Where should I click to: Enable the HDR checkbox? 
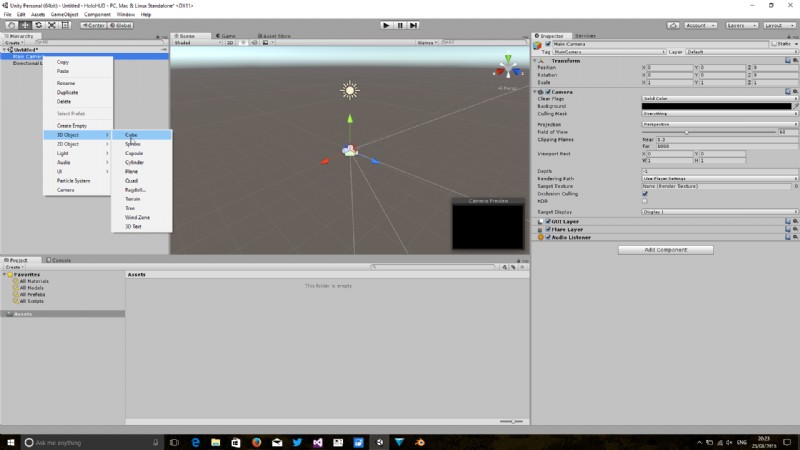(644, 201)
